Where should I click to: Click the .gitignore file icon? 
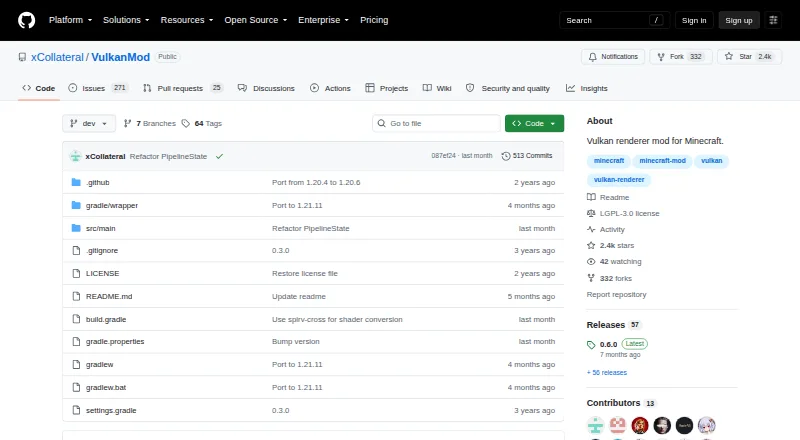pyautogui.click(x=76, y=251)
